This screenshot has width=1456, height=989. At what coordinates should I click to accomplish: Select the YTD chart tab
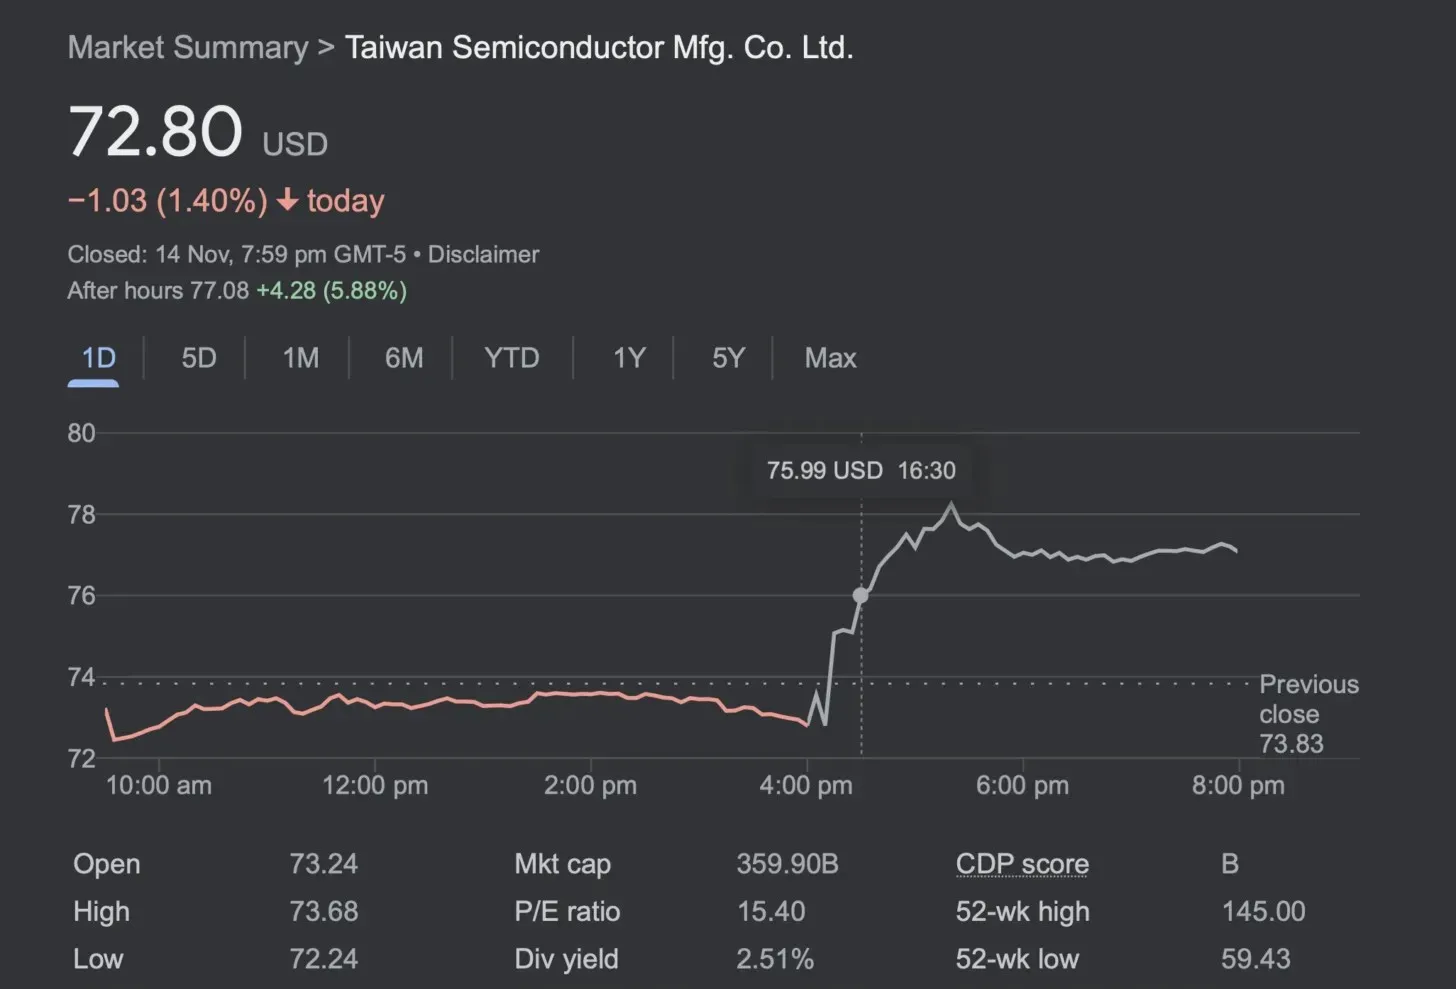[512, 358]
